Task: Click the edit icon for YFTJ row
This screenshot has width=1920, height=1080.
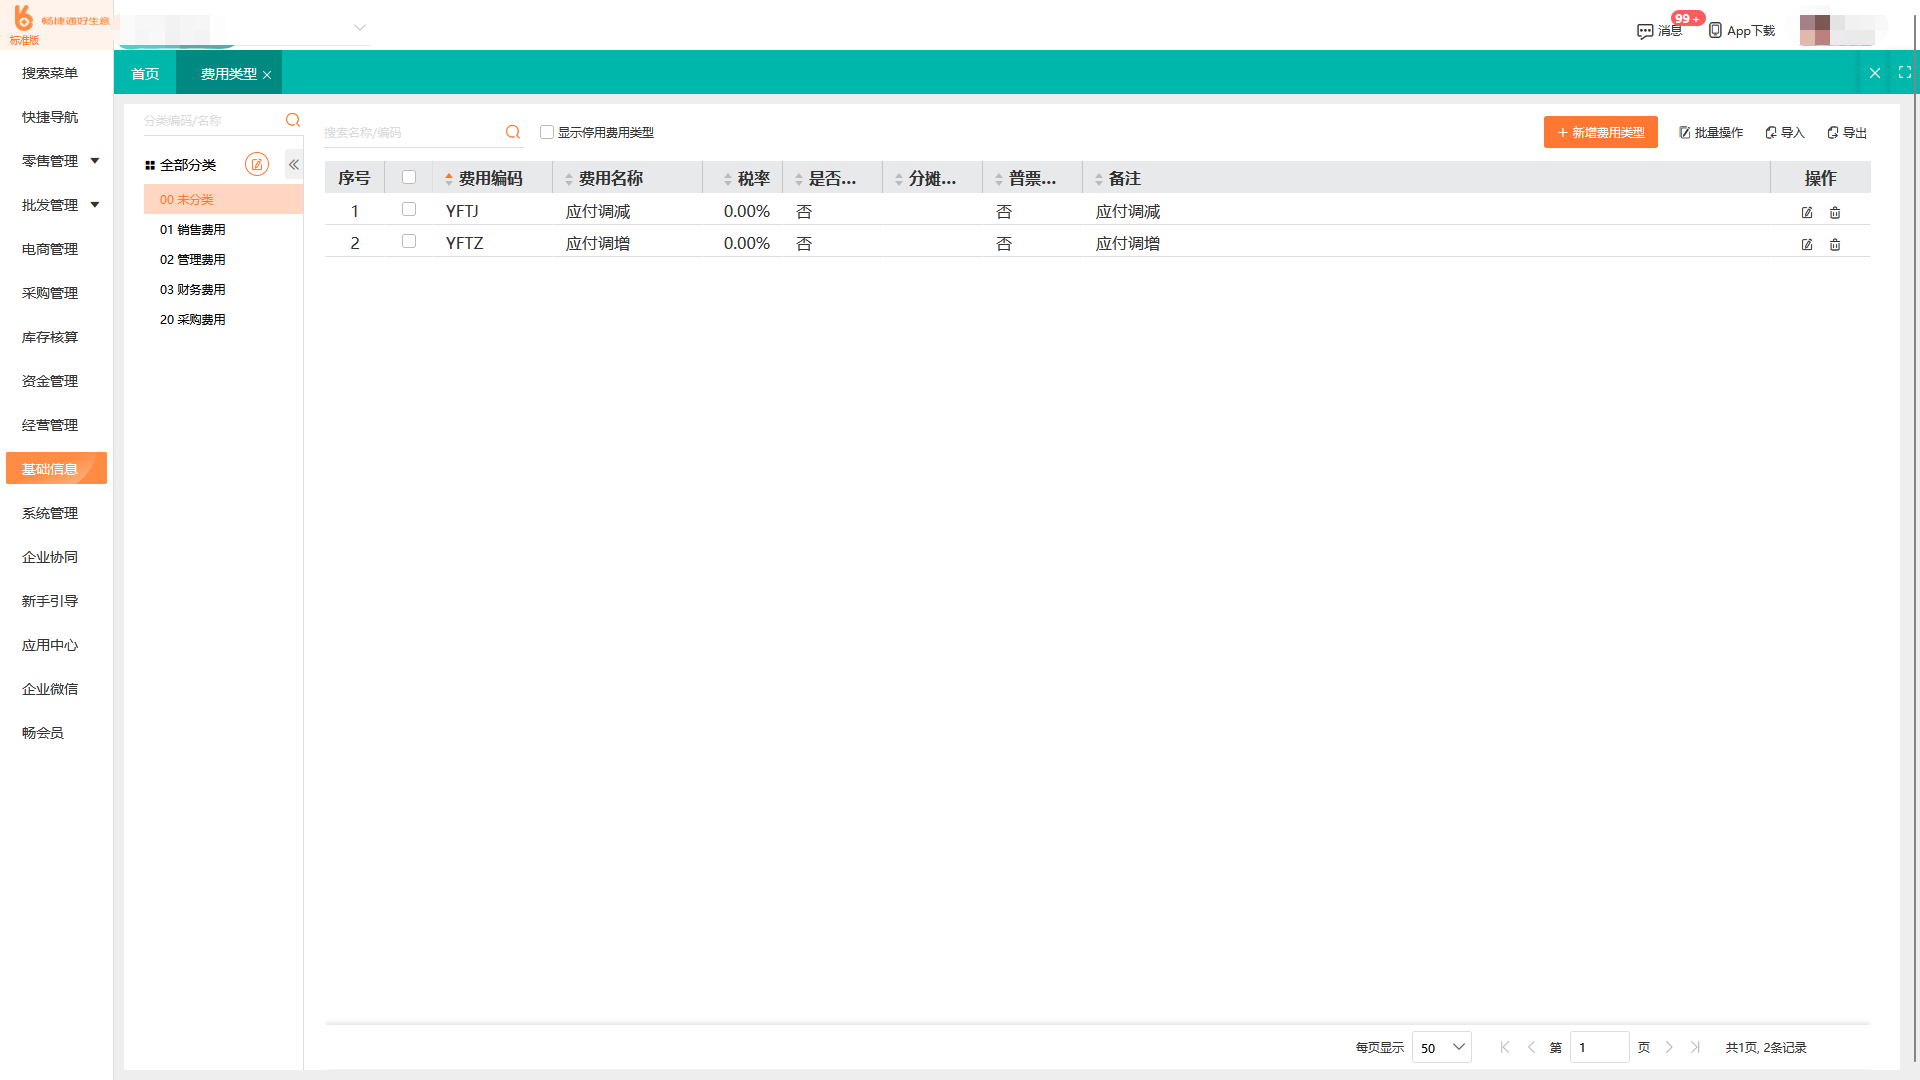Action: [1807, 212]
